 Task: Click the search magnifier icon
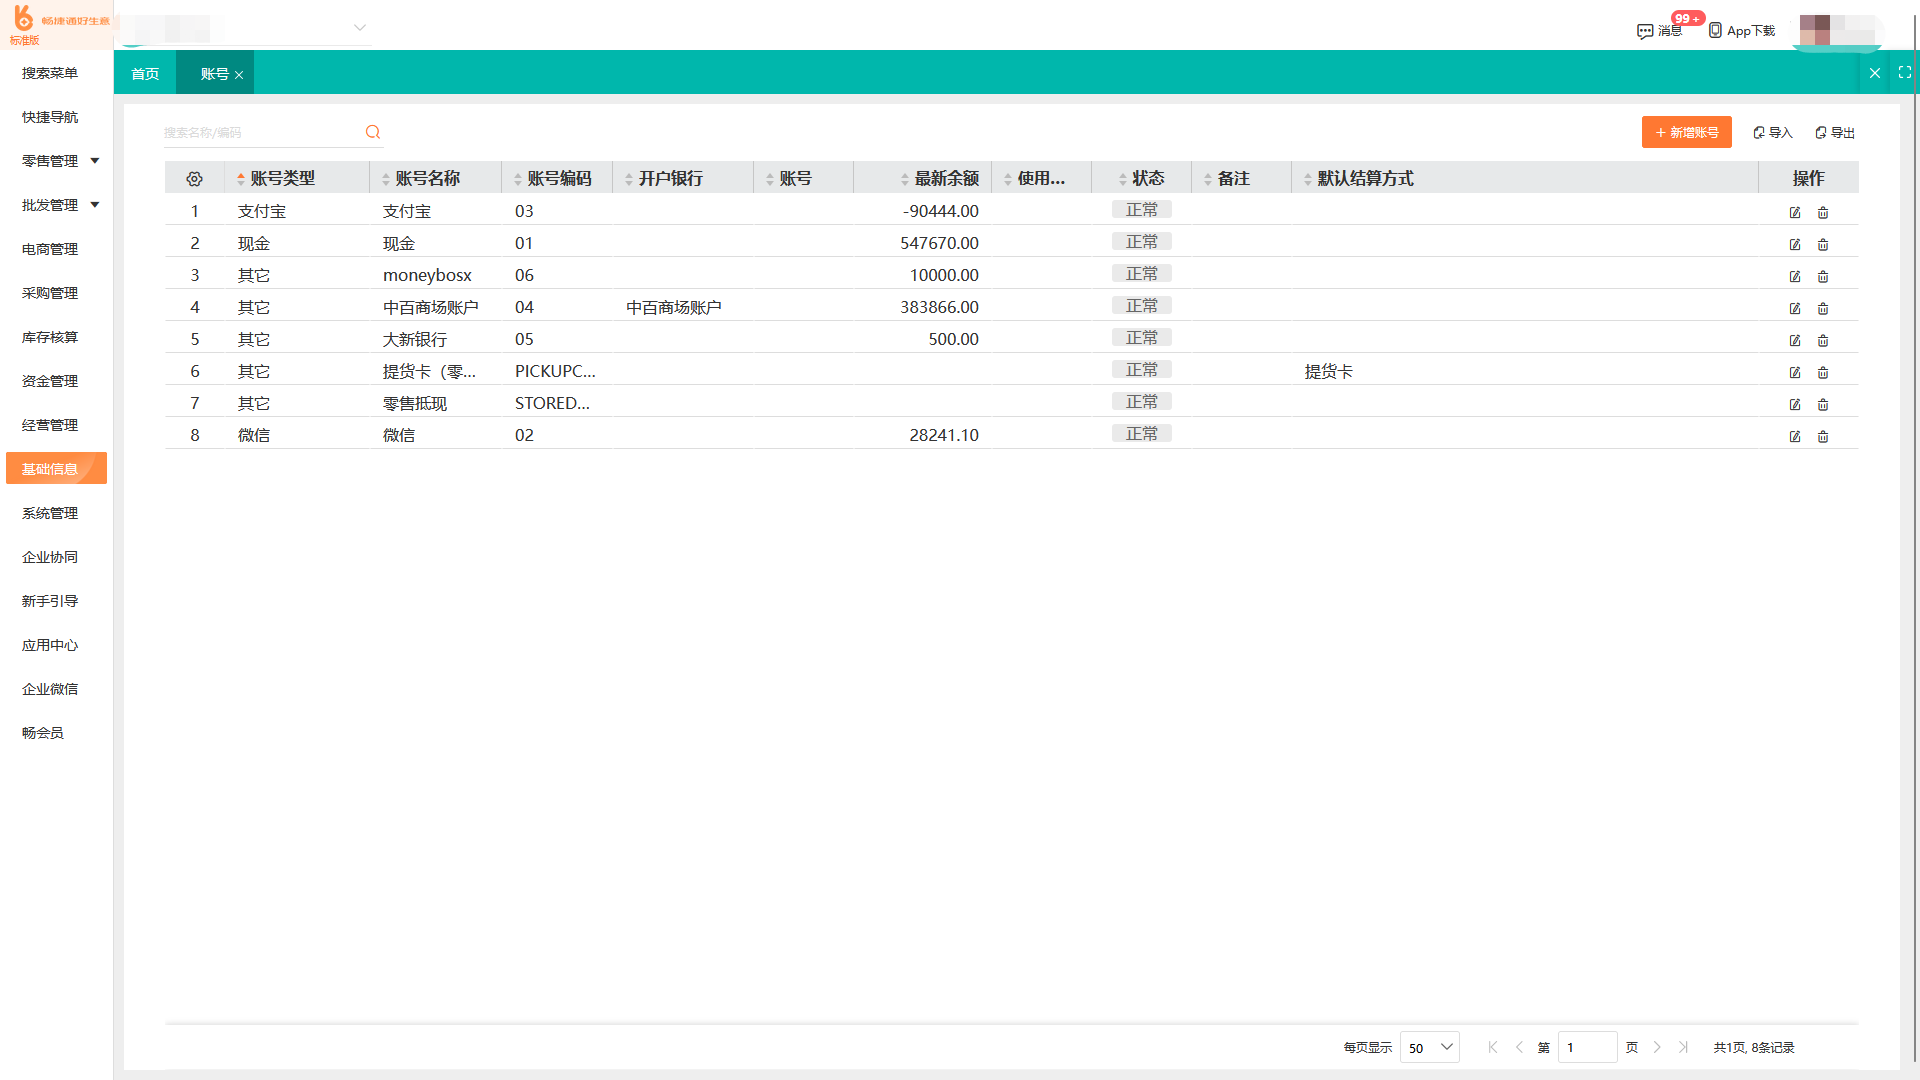(x=373, y=132)
